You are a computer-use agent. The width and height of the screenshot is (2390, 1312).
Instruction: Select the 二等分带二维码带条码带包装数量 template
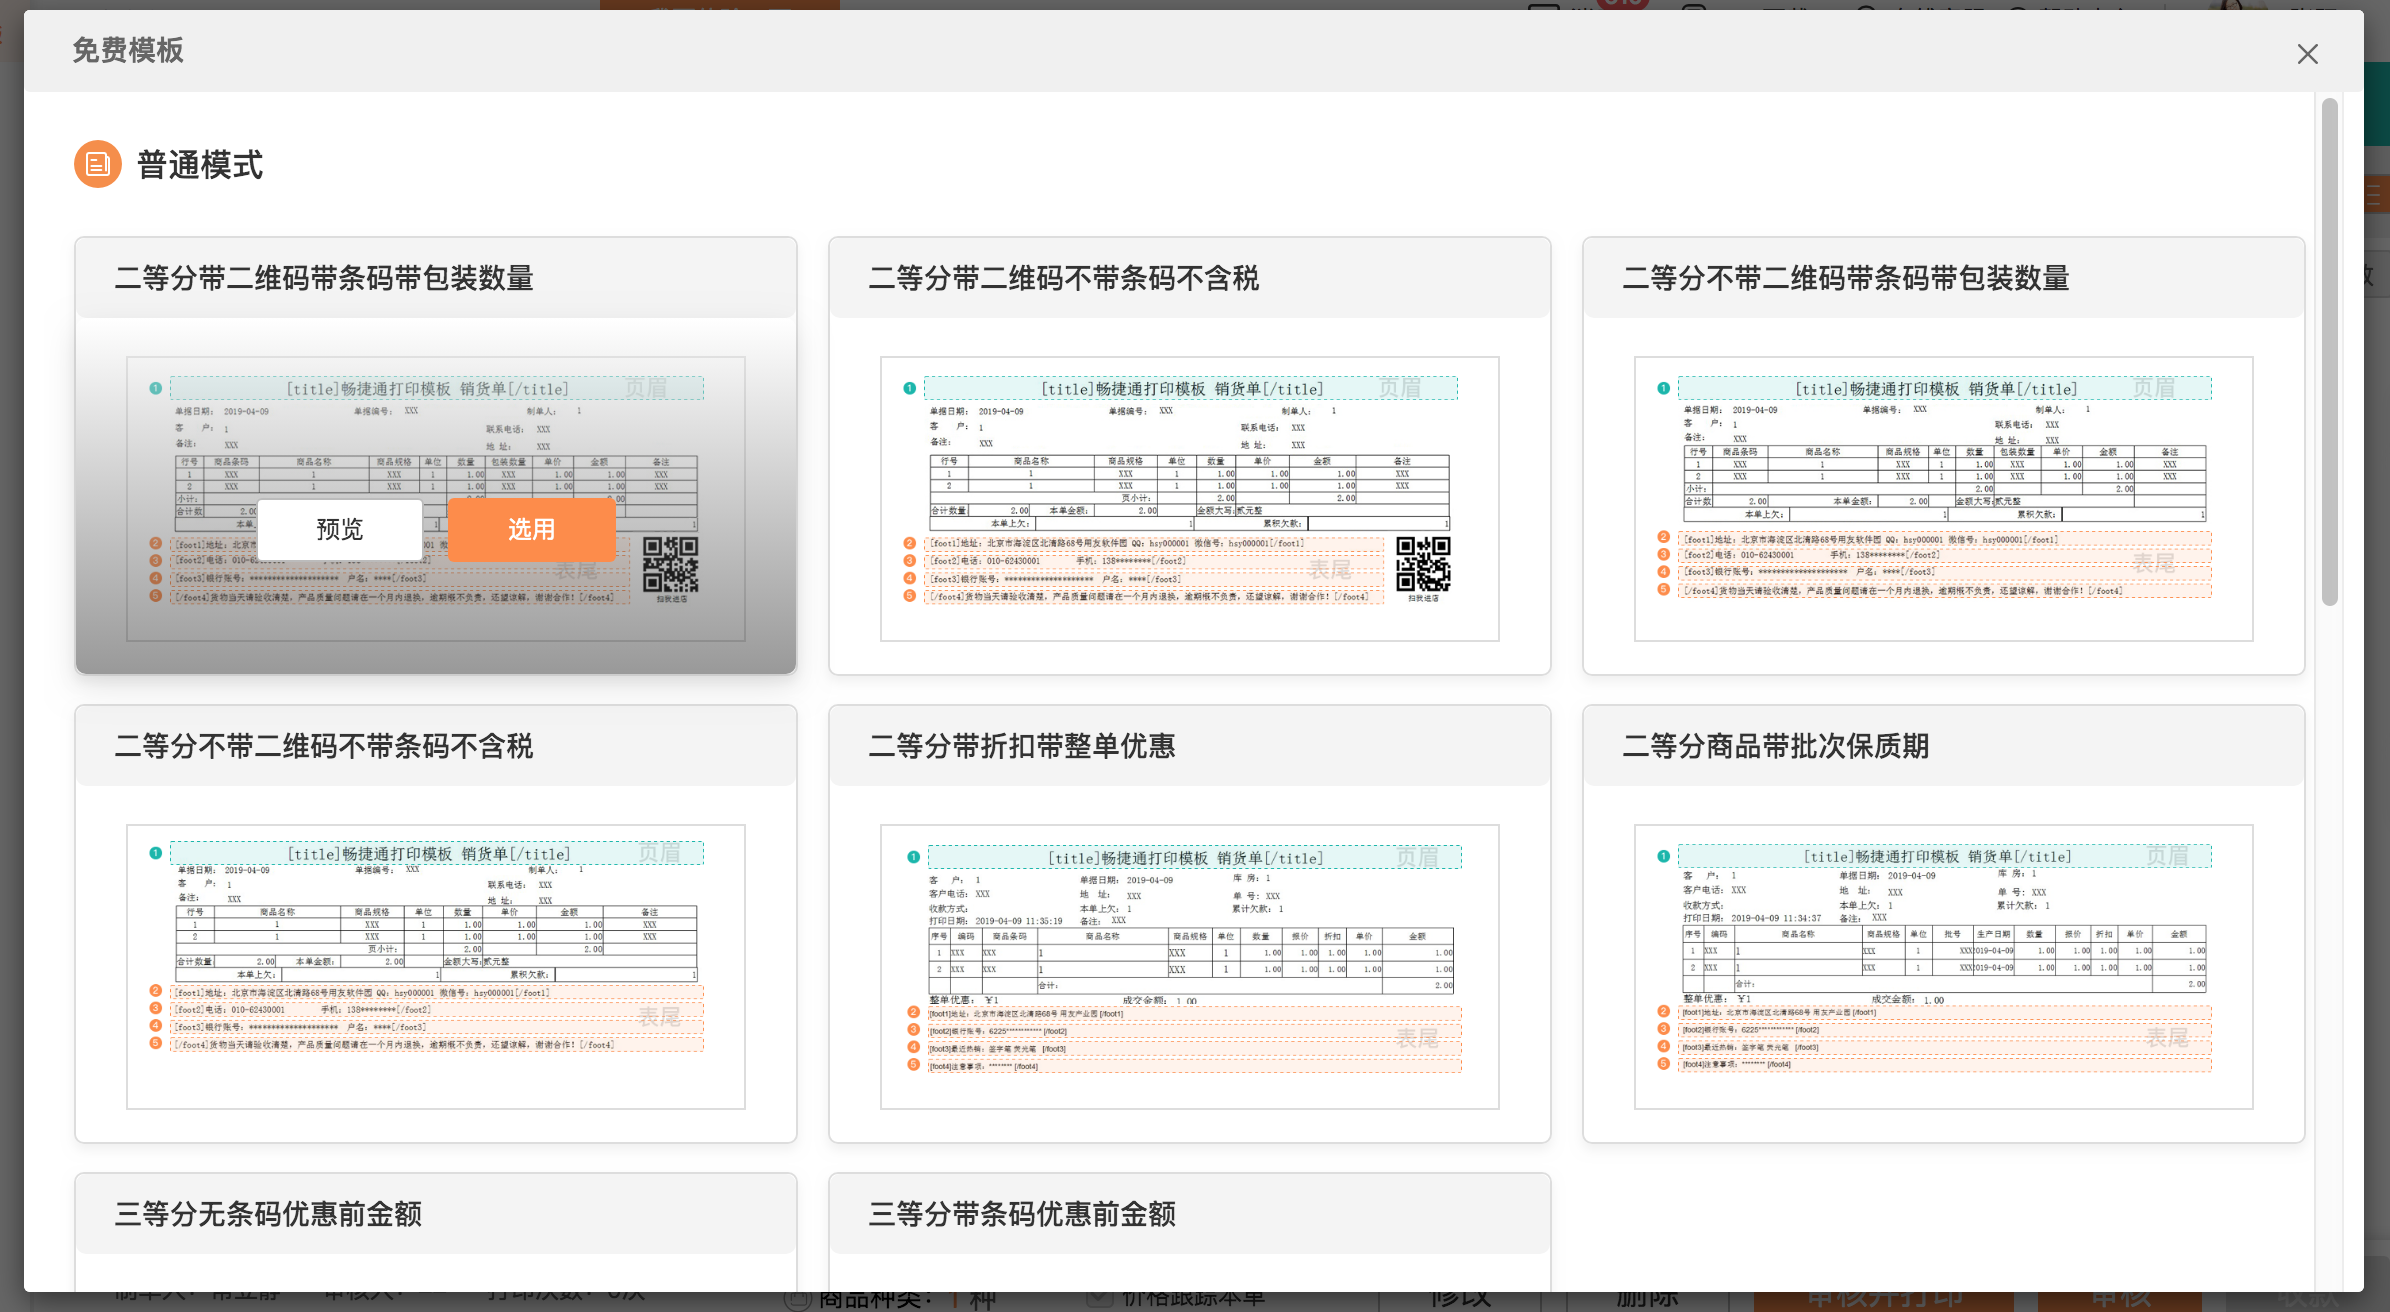tap(533, 530)
